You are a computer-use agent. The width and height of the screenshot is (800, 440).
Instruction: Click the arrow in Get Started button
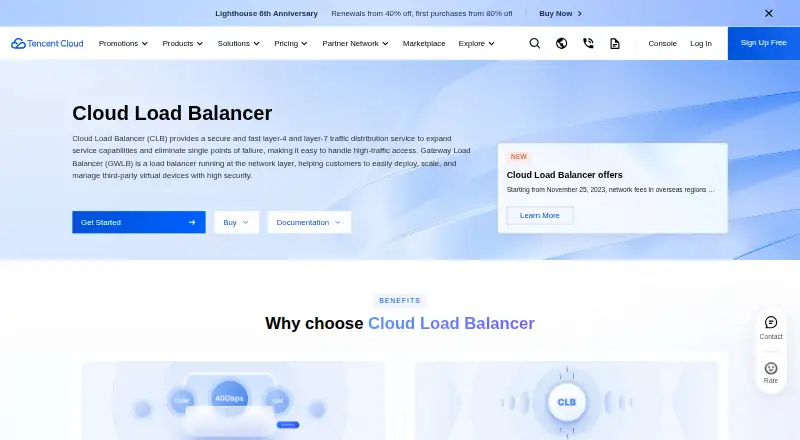point(192,222)
